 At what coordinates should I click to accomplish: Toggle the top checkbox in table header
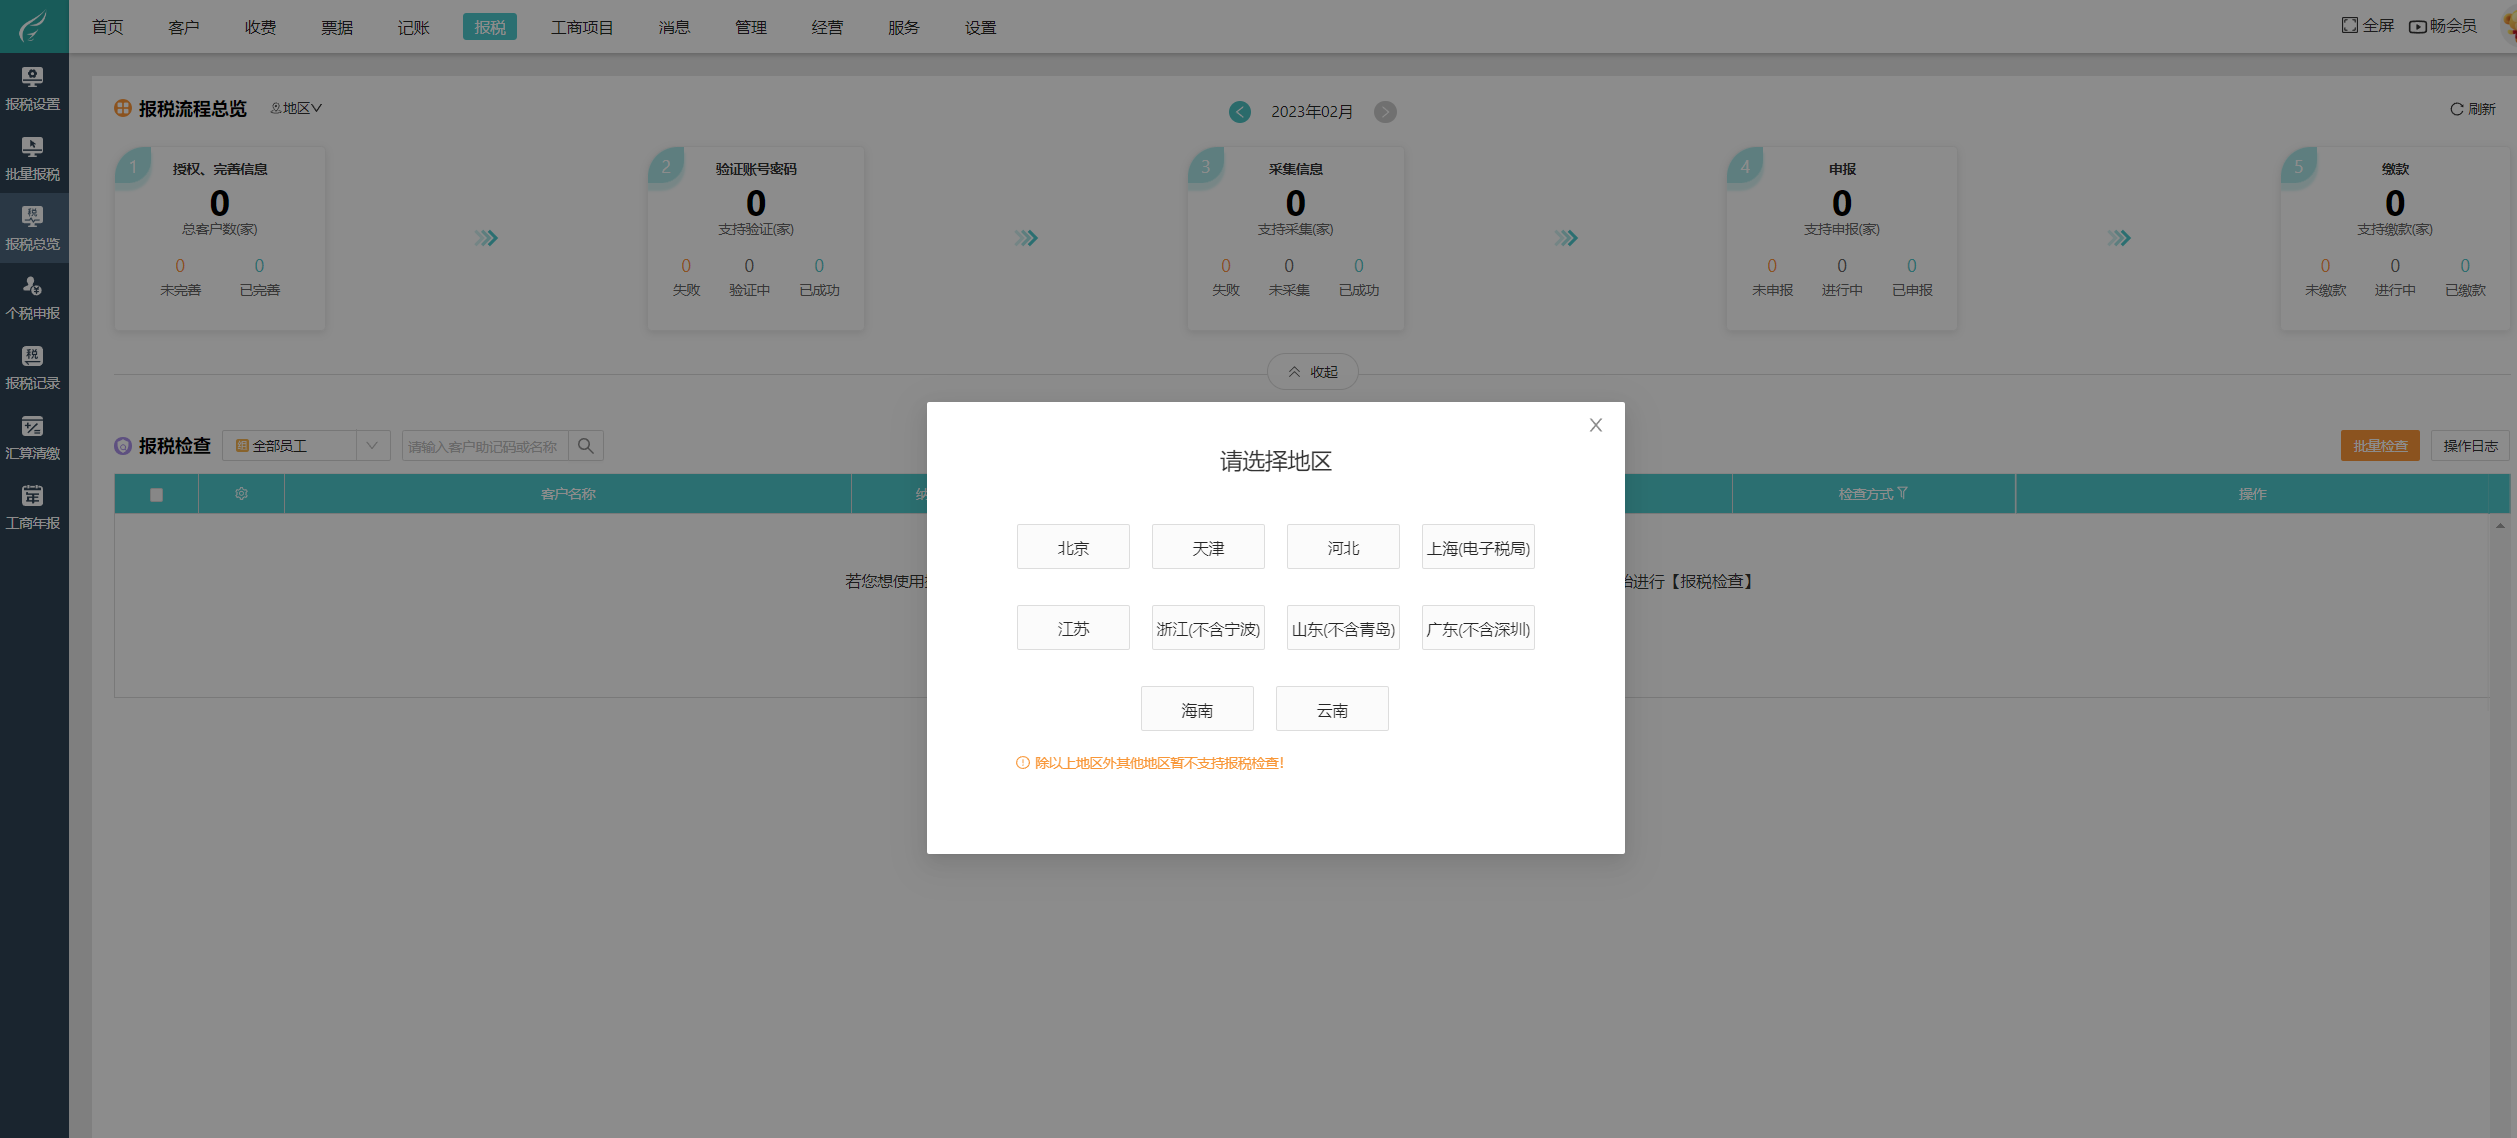point(157,493)
